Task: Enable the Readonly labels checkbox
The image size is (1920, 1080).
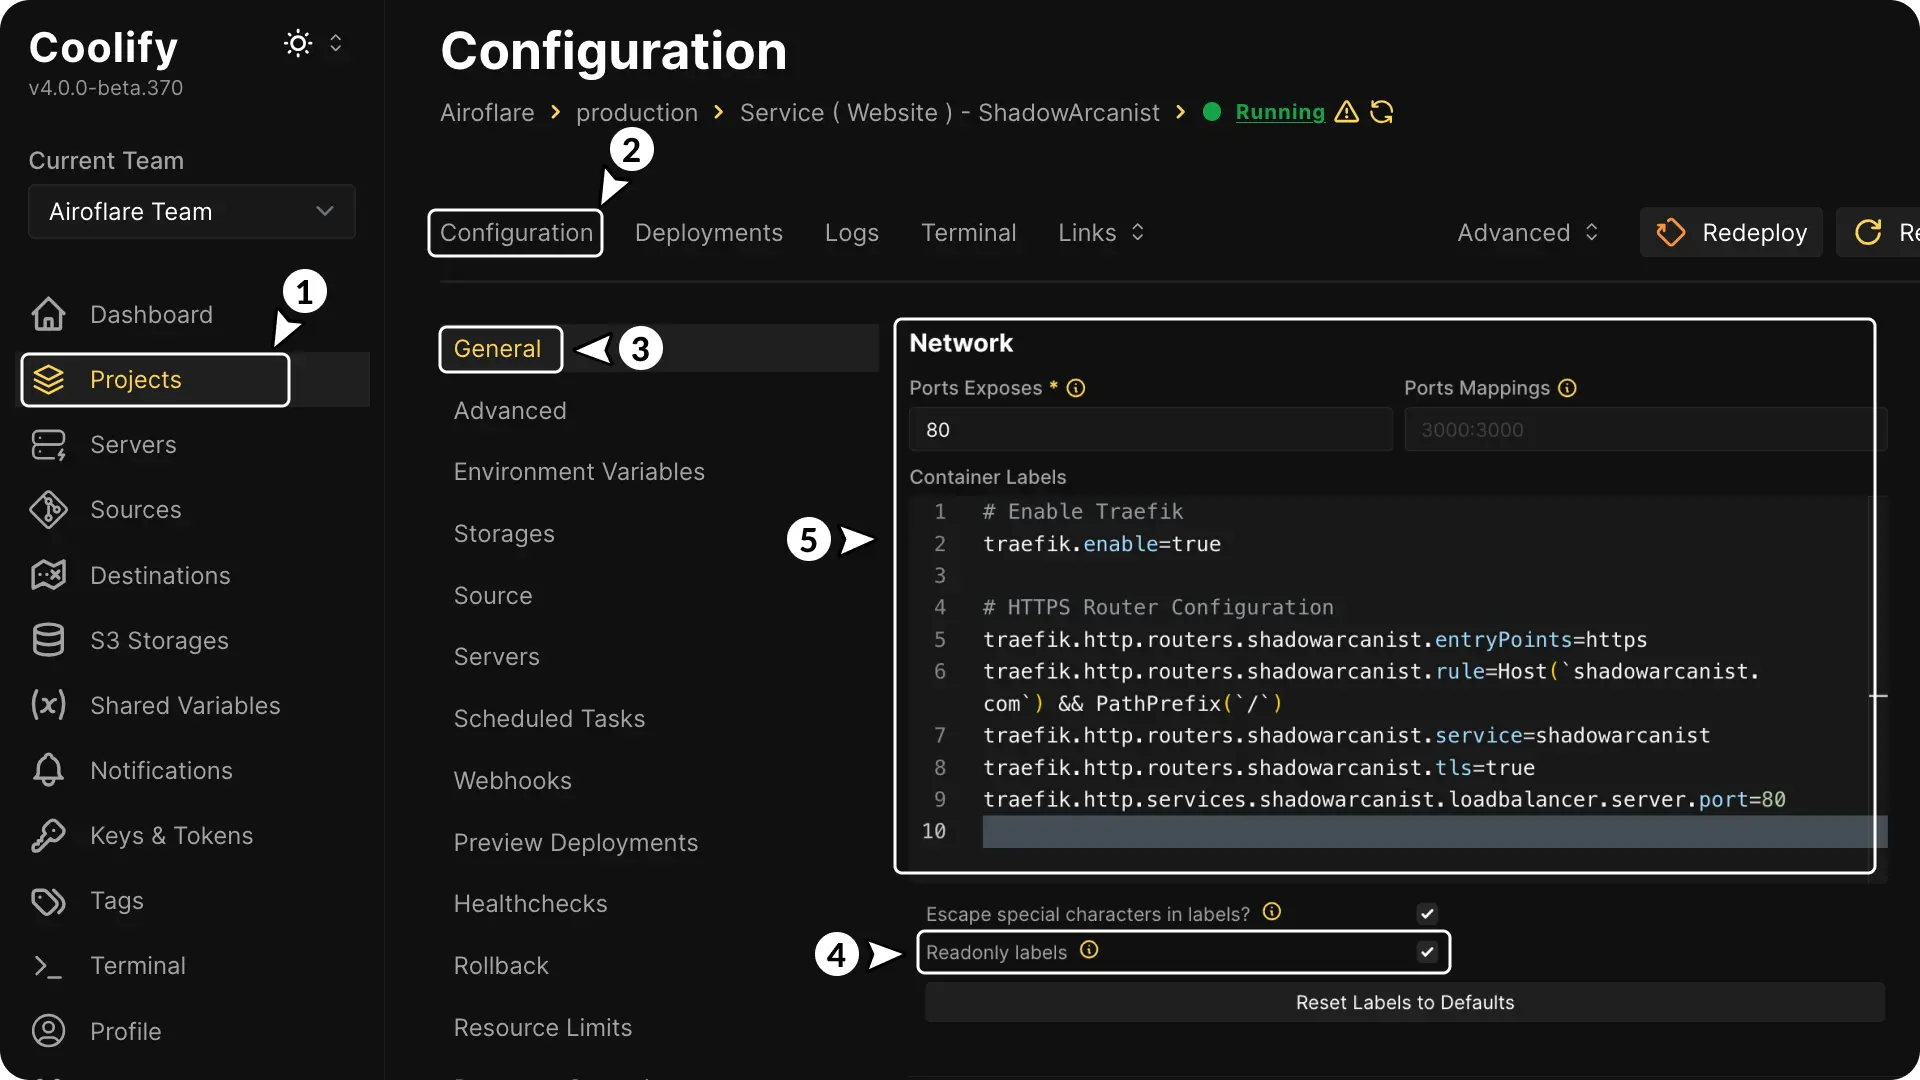Action: click(x=1427, y=952)
